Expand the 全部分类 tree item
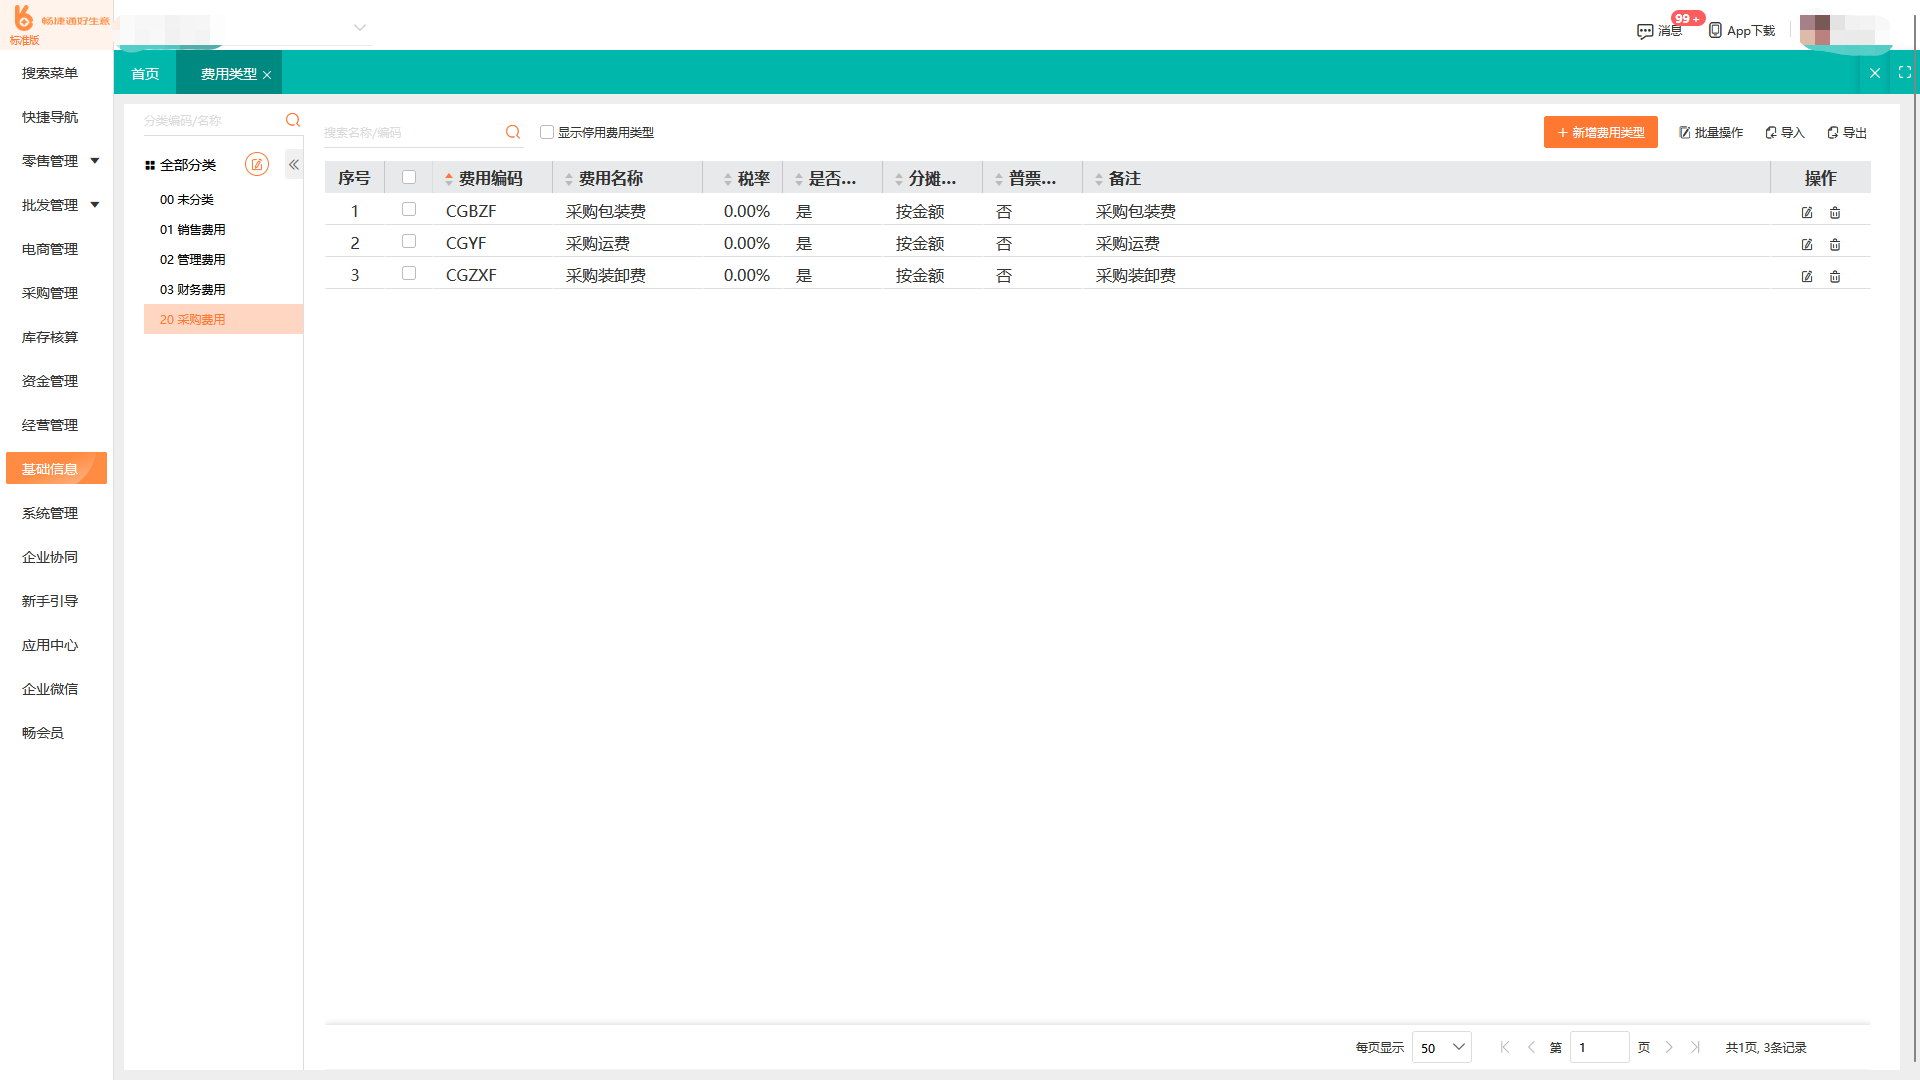 [149, 164]
